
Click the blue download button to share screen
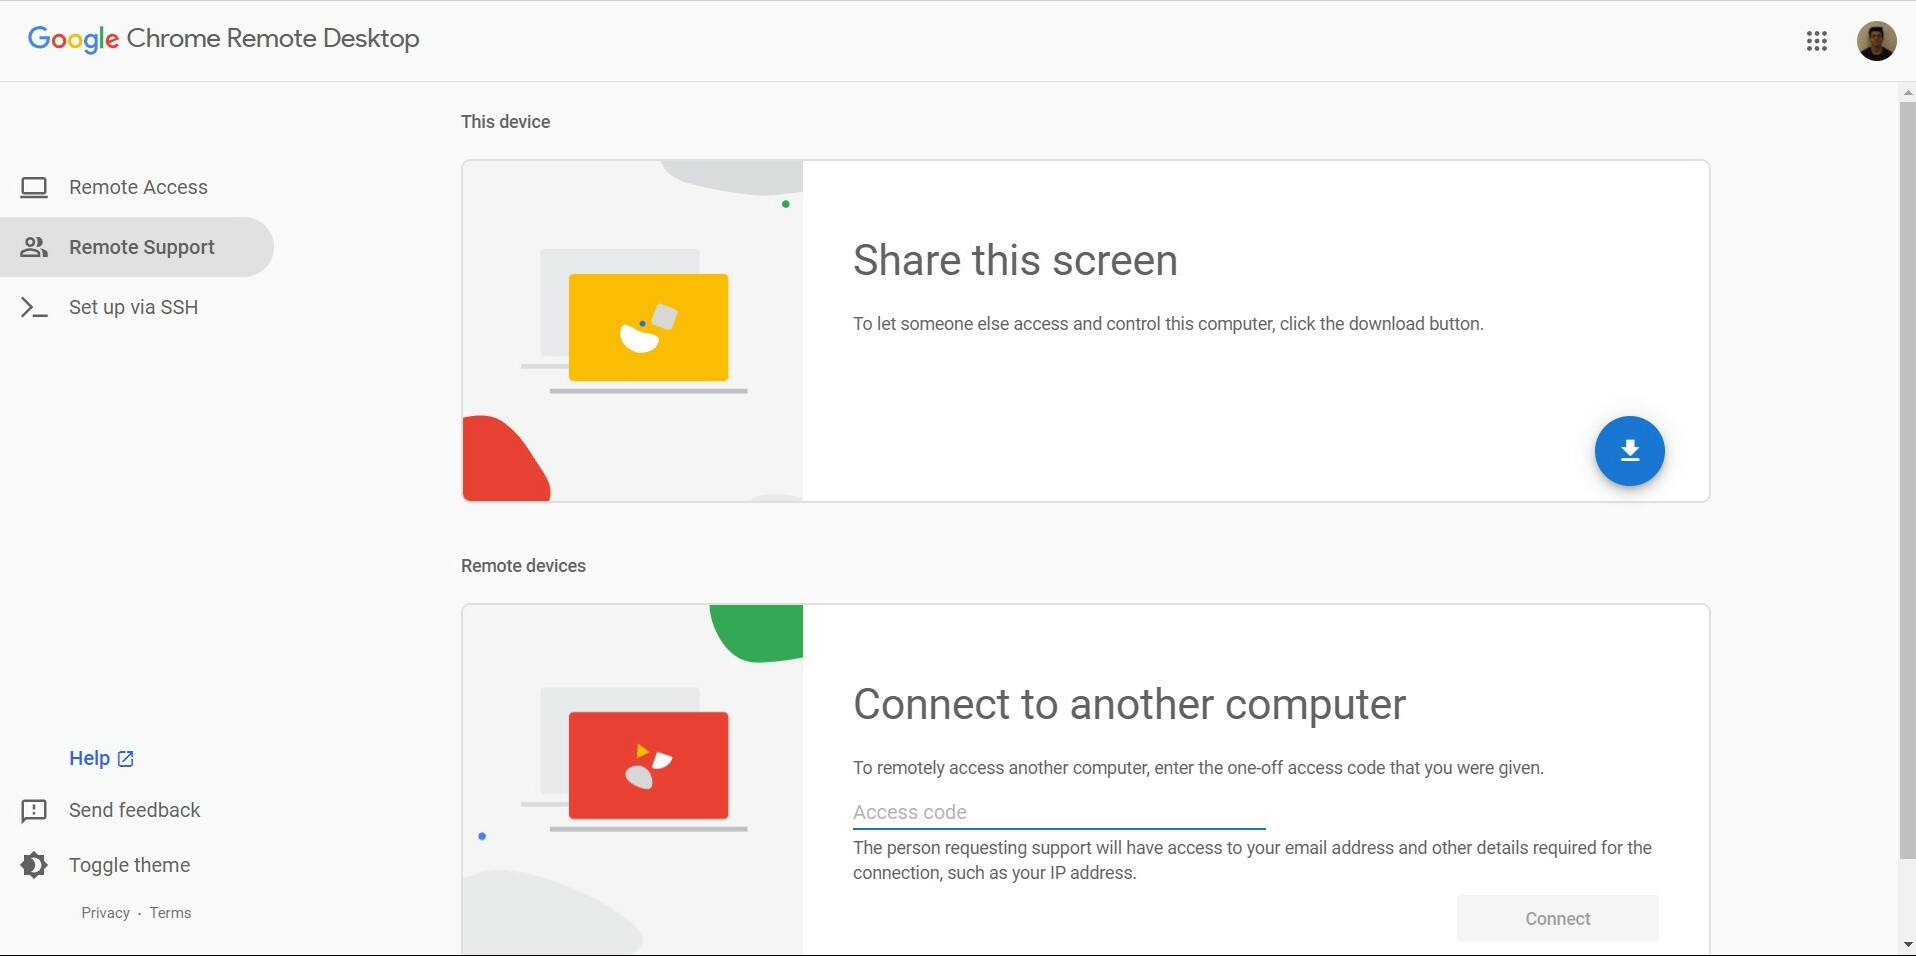tap(1628, 451)
